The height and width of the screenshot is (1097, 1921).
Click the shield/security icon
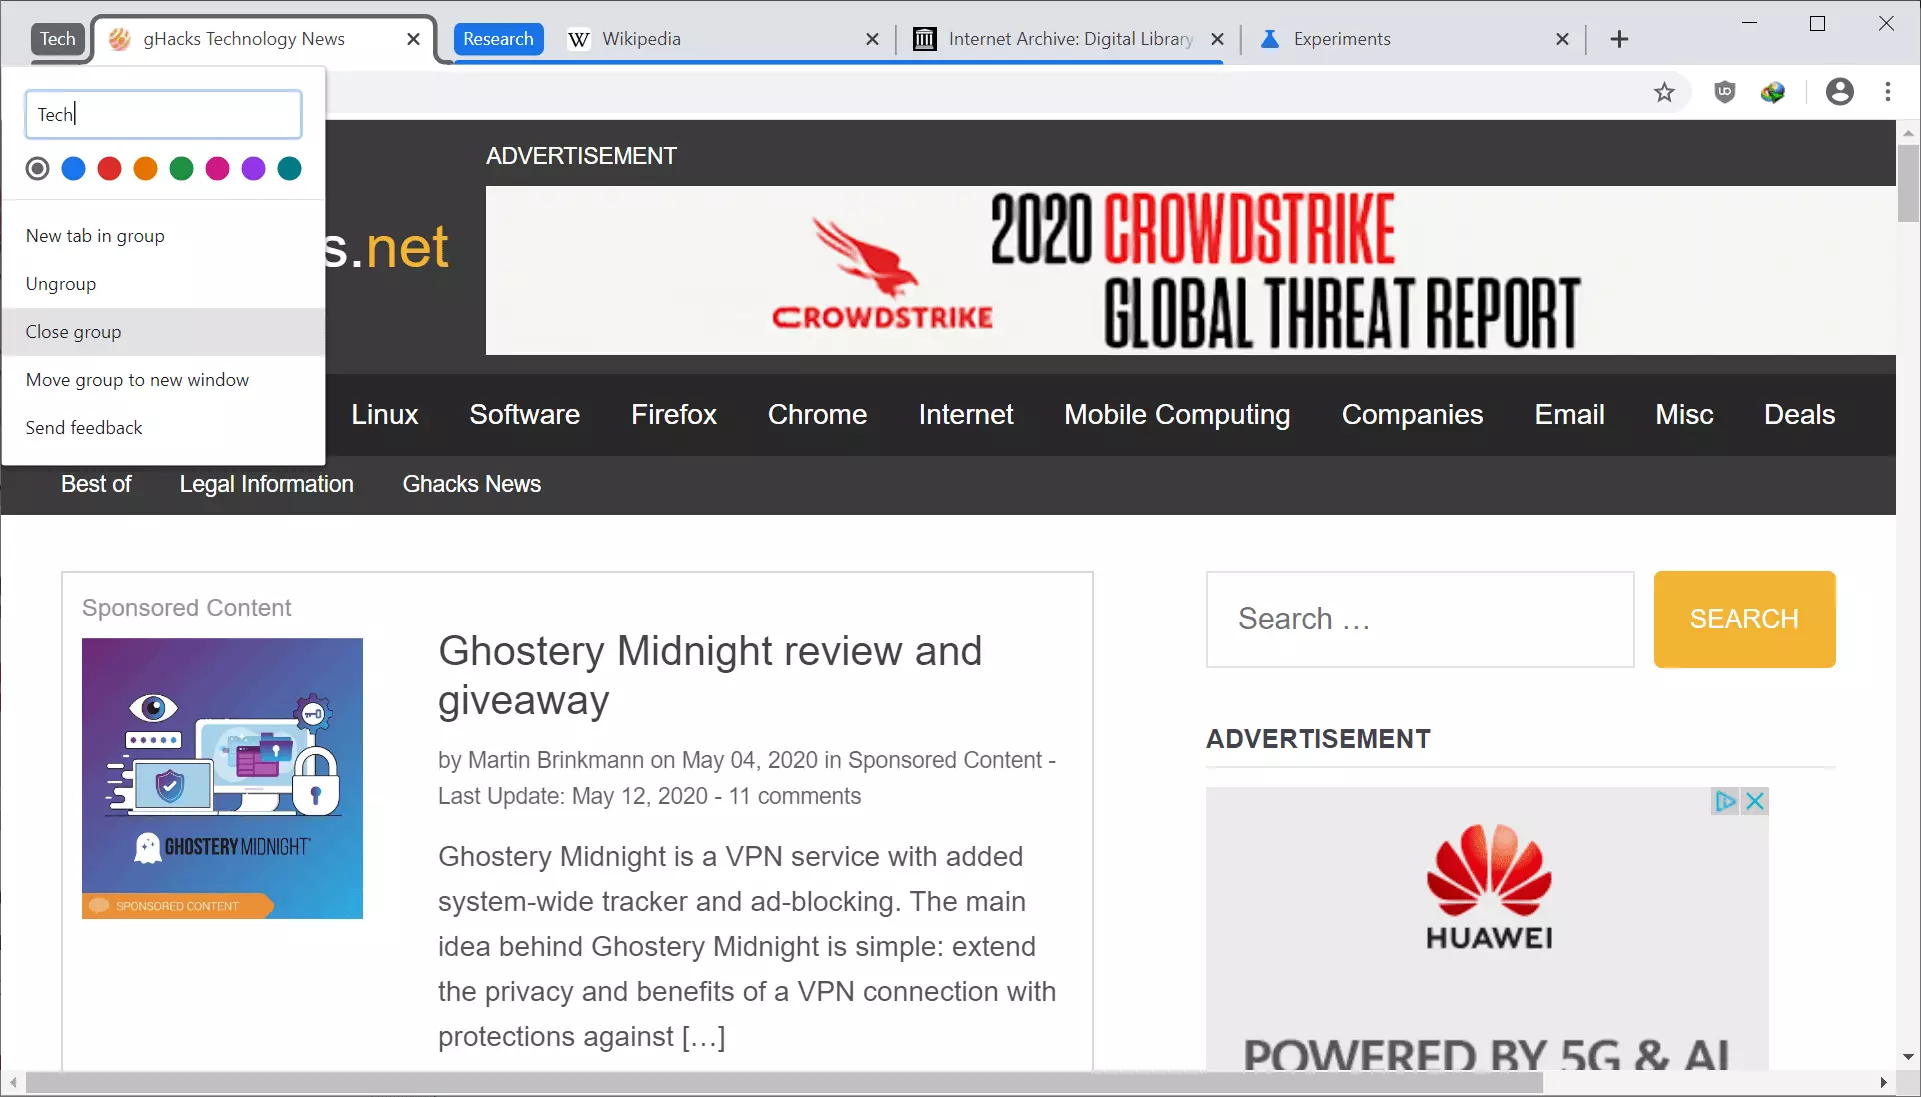click(1724, 91)
